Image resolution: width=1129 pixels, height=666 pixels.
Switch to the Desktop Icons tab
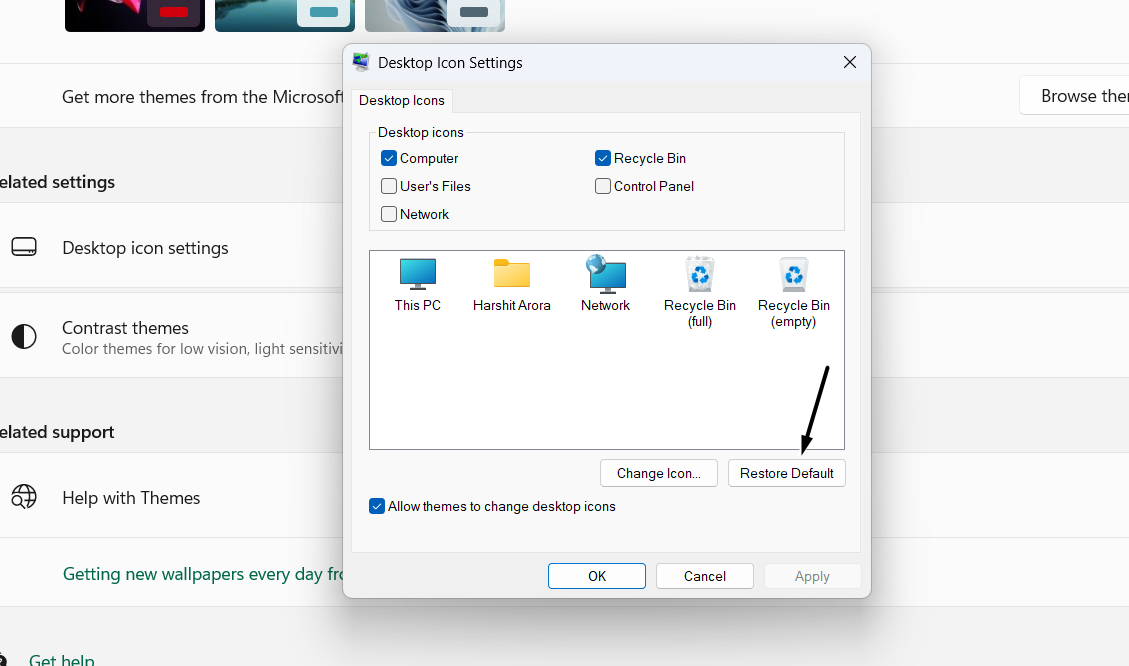[x=401, y=100]
